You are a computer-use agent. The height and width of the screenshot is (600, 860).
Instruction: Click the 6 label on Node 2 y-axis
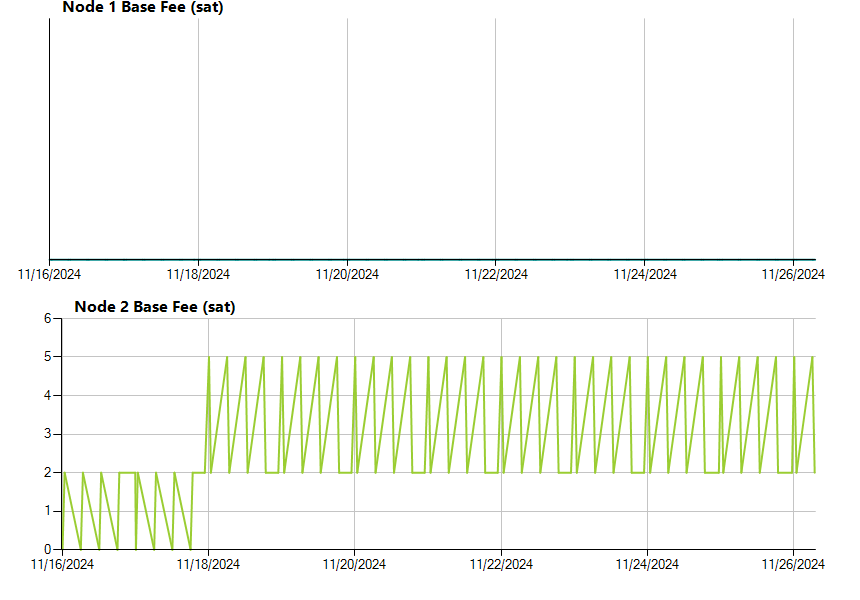coord(46,318)
